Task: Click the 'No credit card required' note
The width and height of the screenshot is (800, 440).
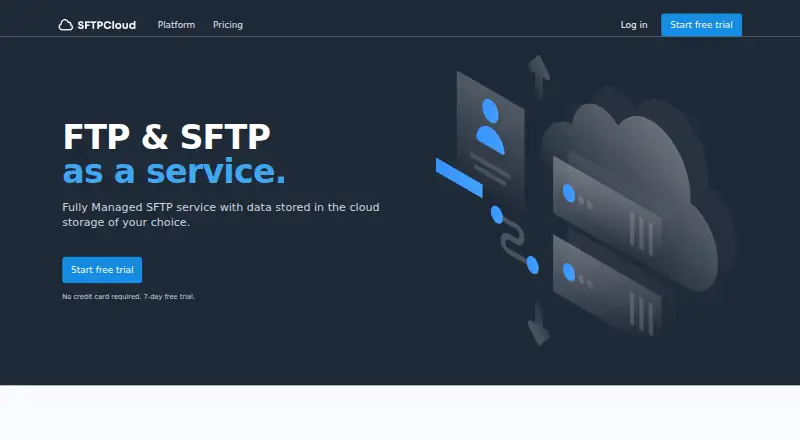Action: 129,297
